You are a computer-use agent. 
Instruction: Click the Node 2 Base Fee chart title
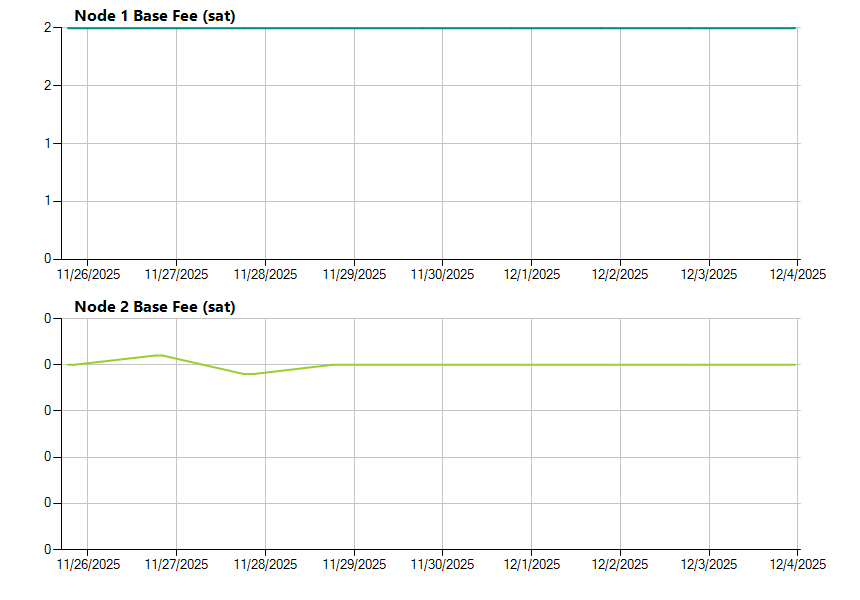154,307
